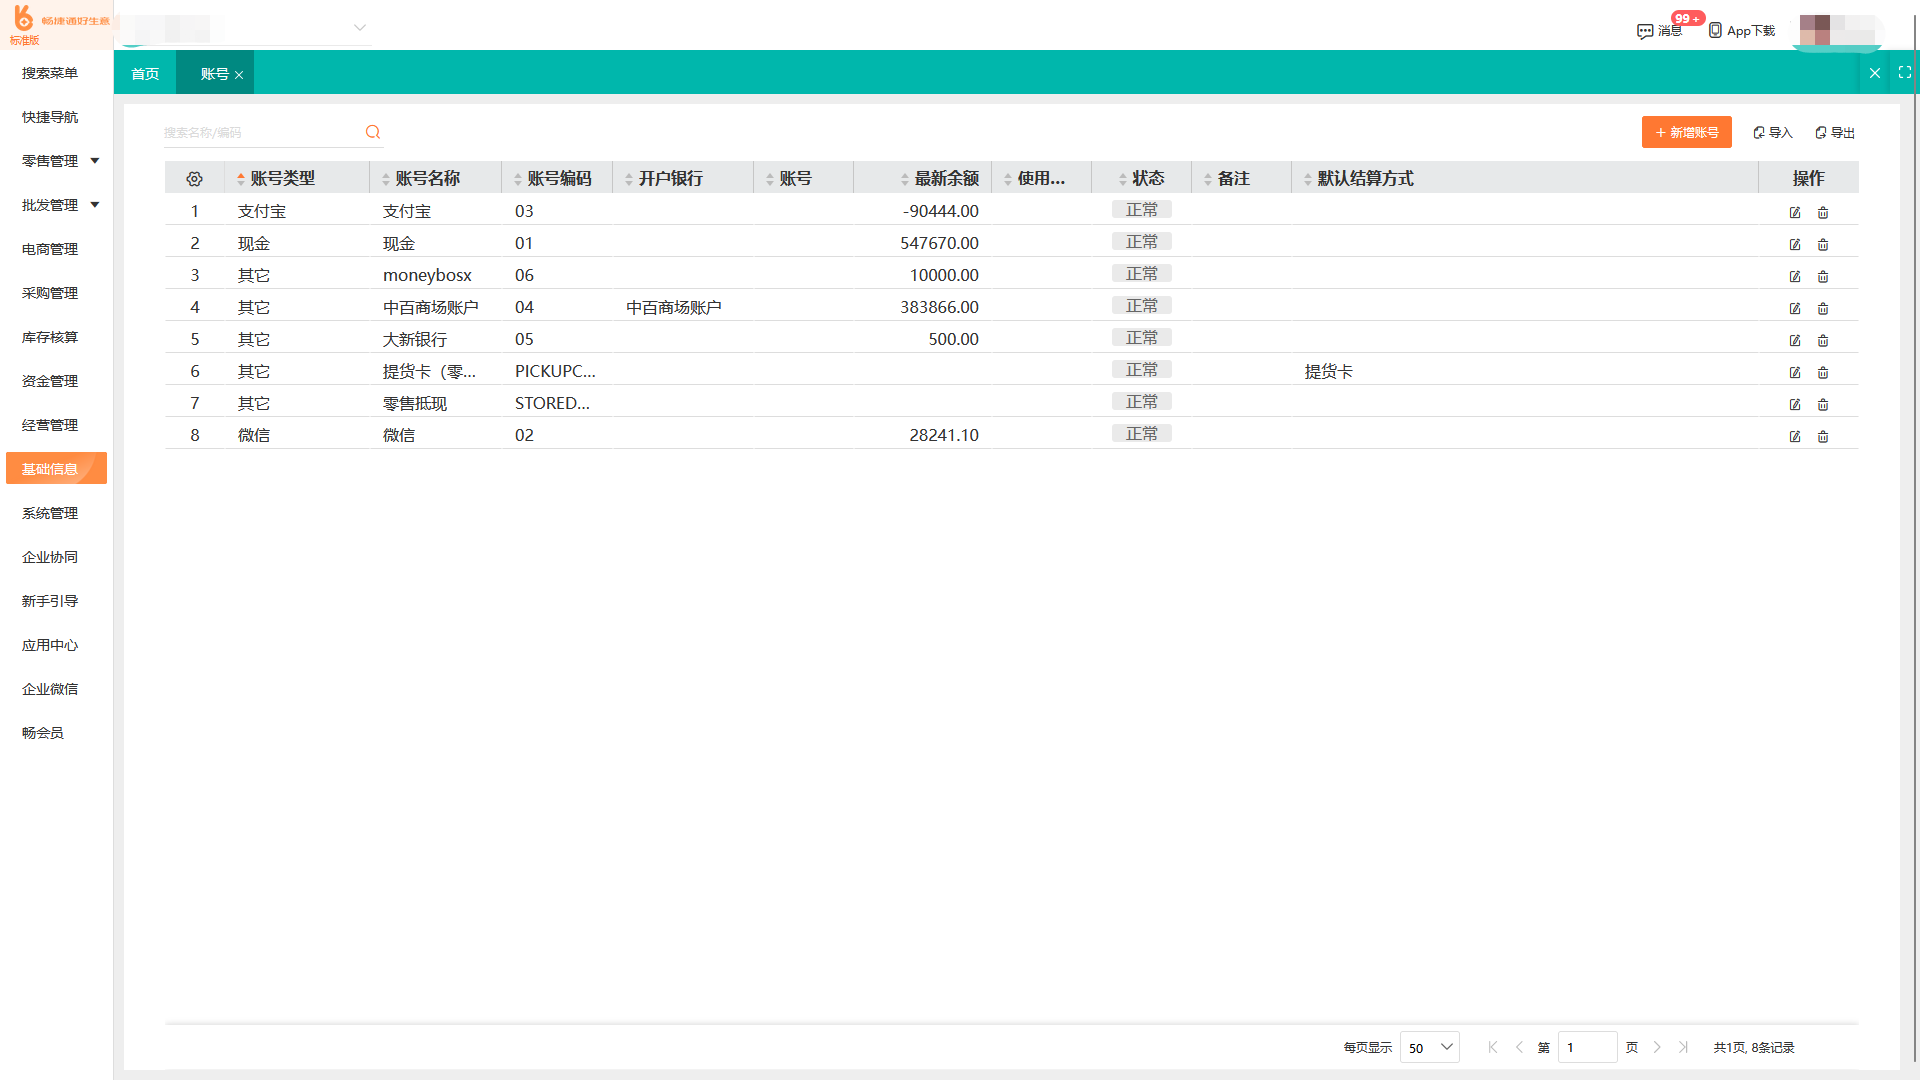Click the delete icon for 中百商场账户 account
Viewport: 1920px width, 1080px height.
click(1822, 307)
